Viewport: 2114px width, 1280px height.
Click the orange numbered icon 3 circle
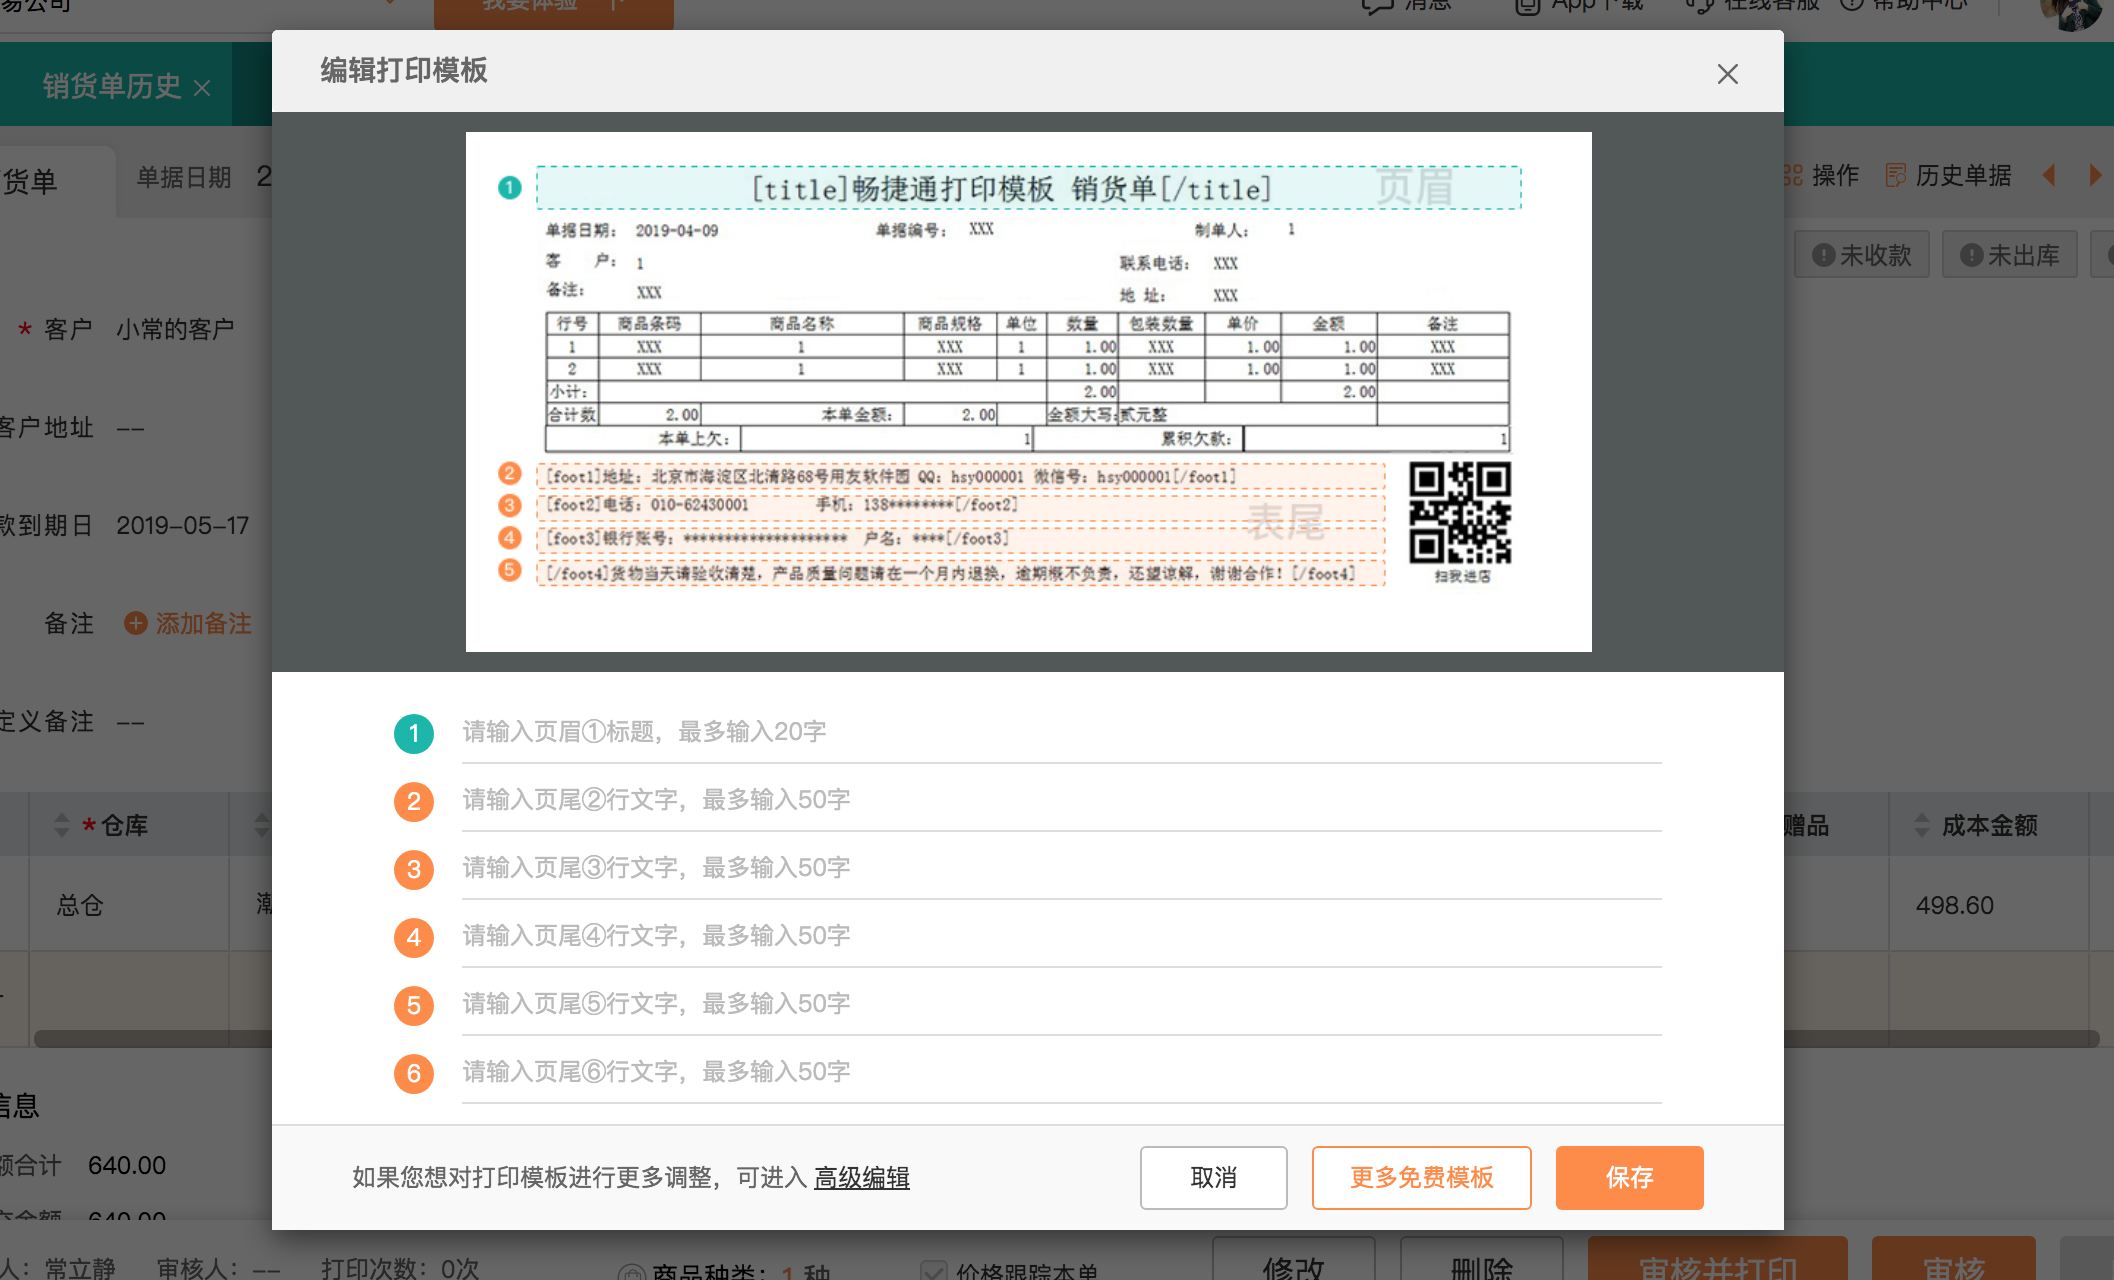click(x=417, y=868)
